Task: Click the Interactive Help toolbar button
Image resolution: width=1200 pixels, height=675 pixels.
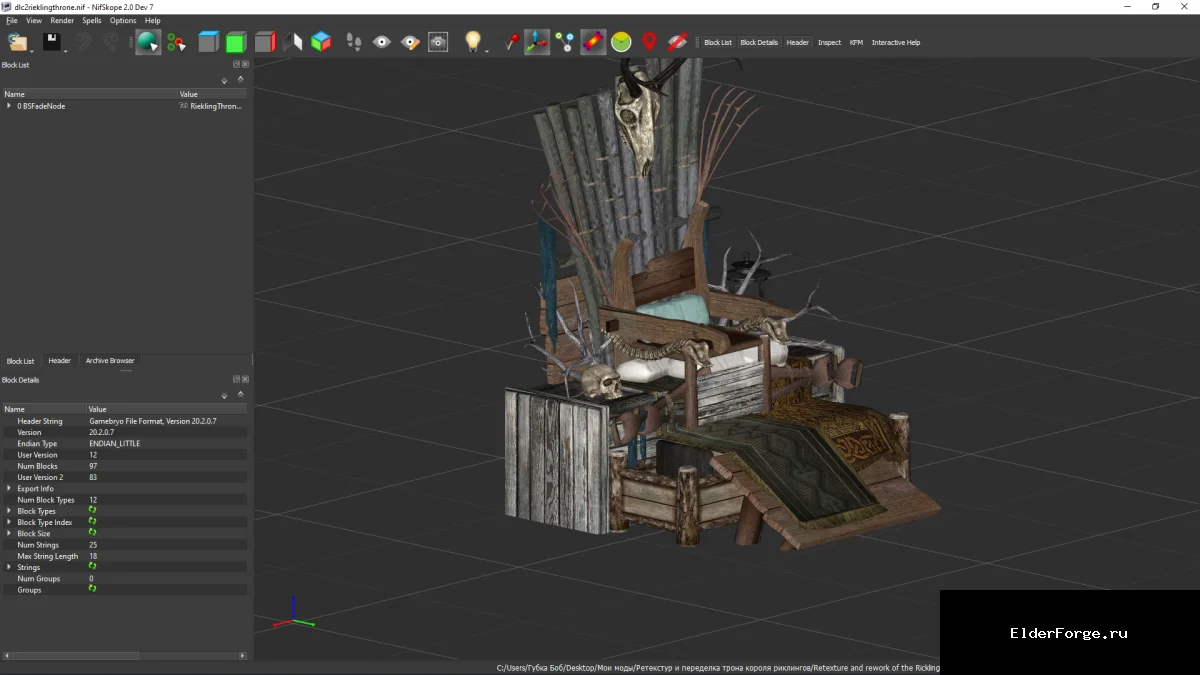Action: tap(895, 43)
